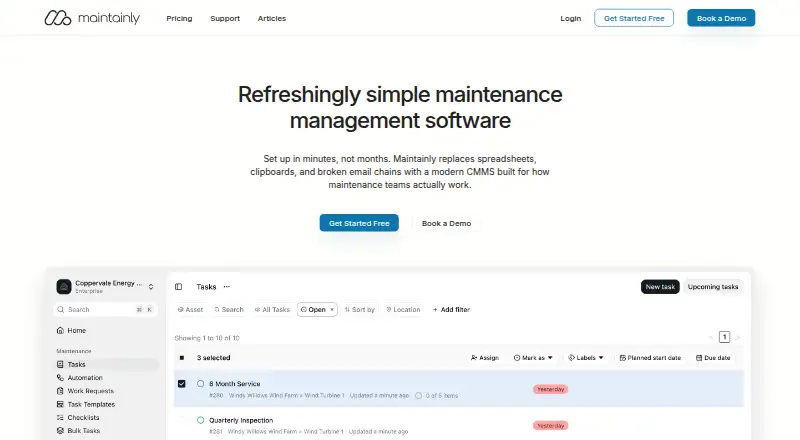Image resolution: width=800 pixels, height=440 pixels.
Task: Open Articles in the top navigation
Action: pyautogui.click(x=272, y=18)
